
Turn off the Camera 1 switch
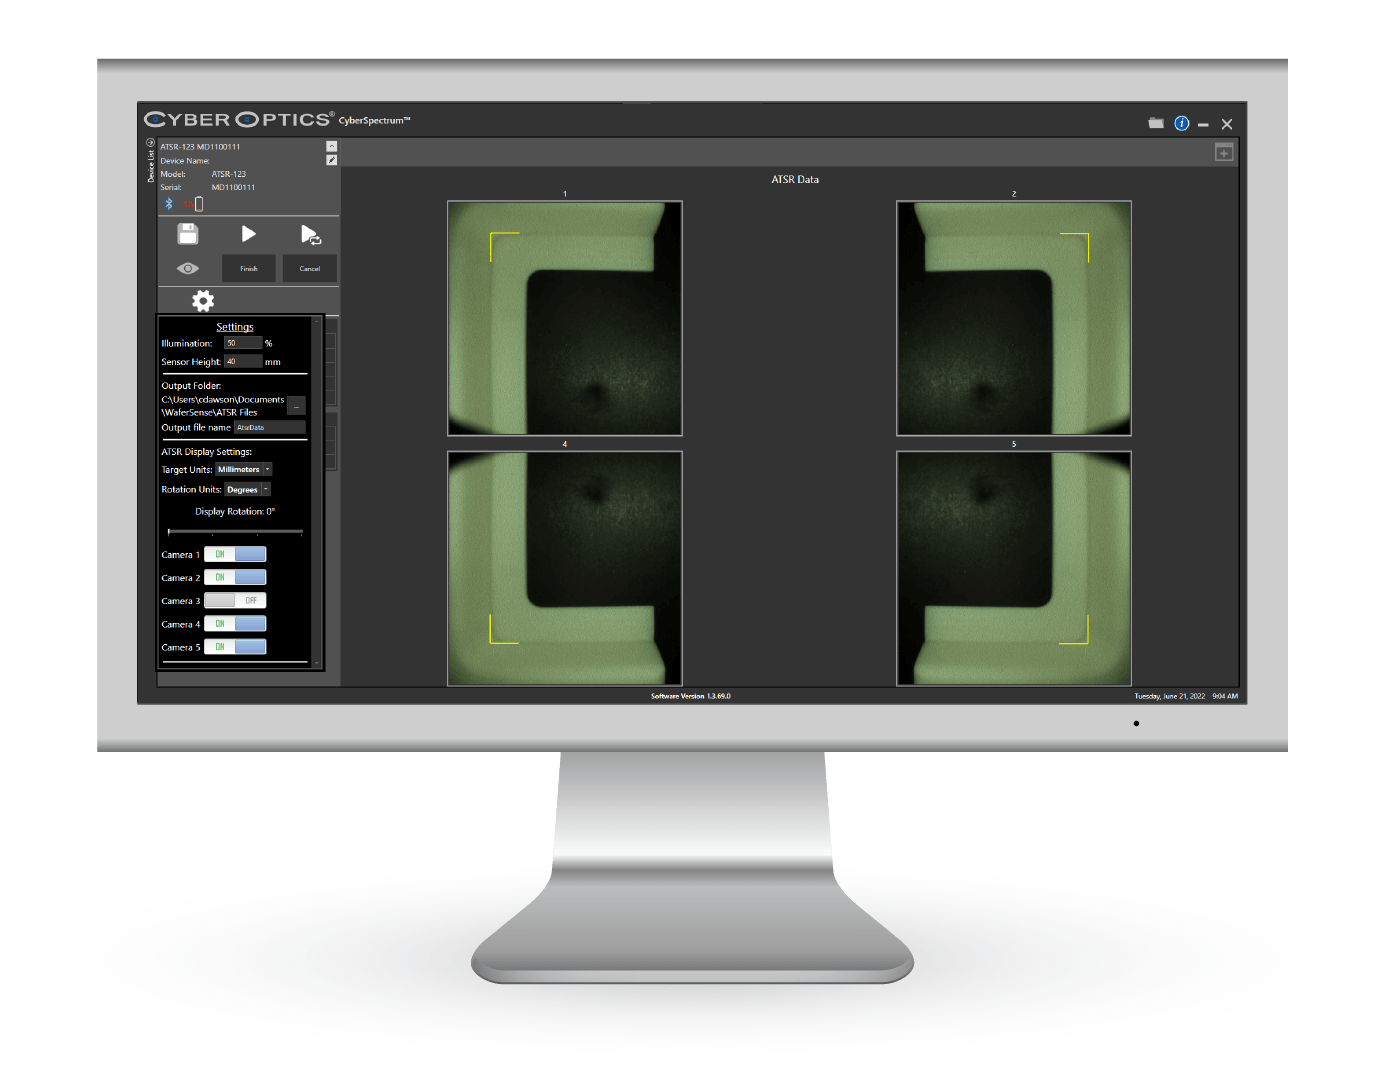click(x=235, y=554)
